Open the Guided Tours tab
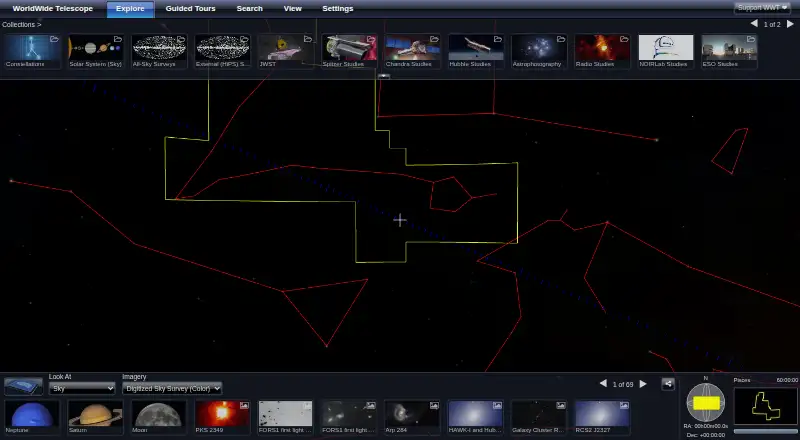This screenshot has height=440, width=800. pos(190,9)
